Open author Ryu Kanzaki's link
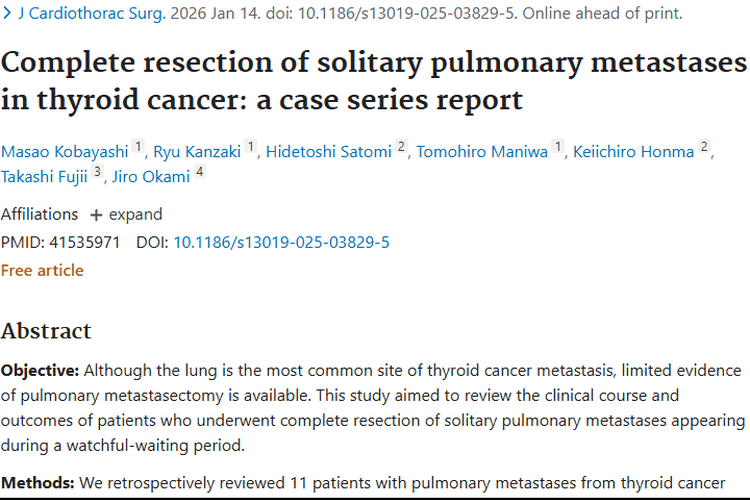 tap(197, 152)
